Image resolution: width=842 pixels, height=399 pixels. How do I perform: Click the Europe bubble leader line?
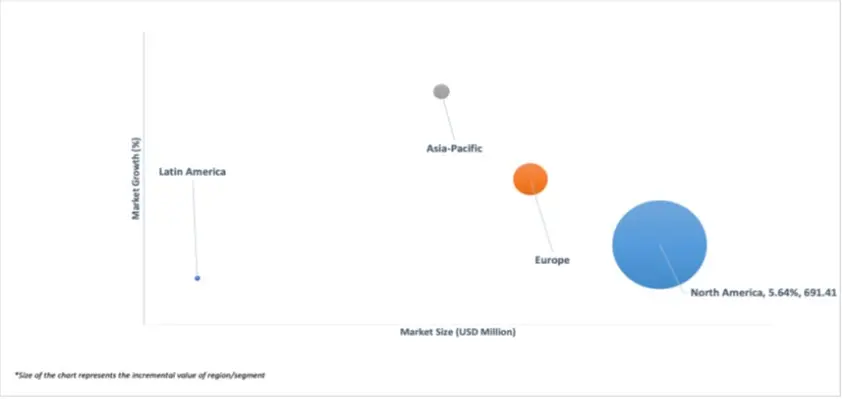[x=542, y=217]
